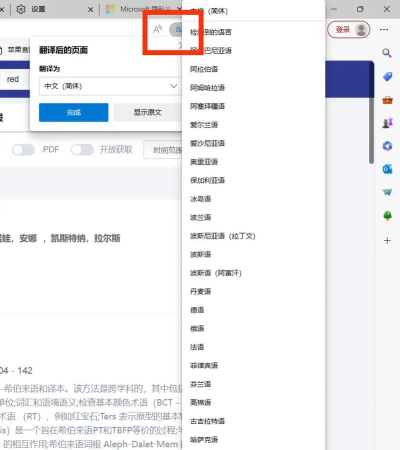The image size is (400, 450).
Task: Pick 波斯尼亚语 (拉丁文) from the list
Action: coord(253,236)
